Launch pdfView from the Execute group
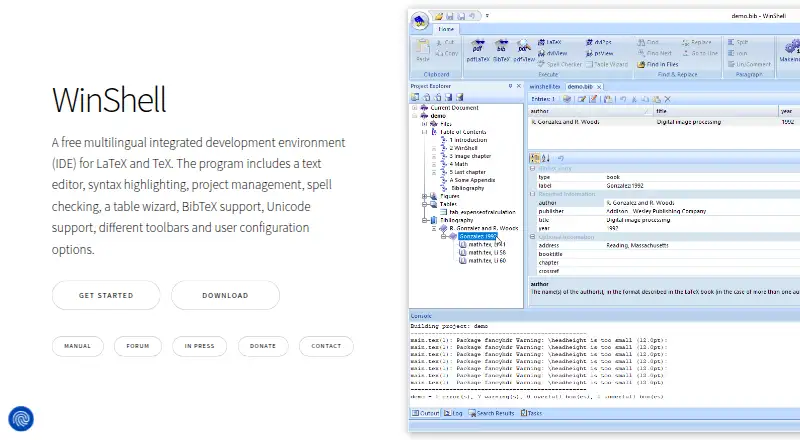 [x=524, y=51]
